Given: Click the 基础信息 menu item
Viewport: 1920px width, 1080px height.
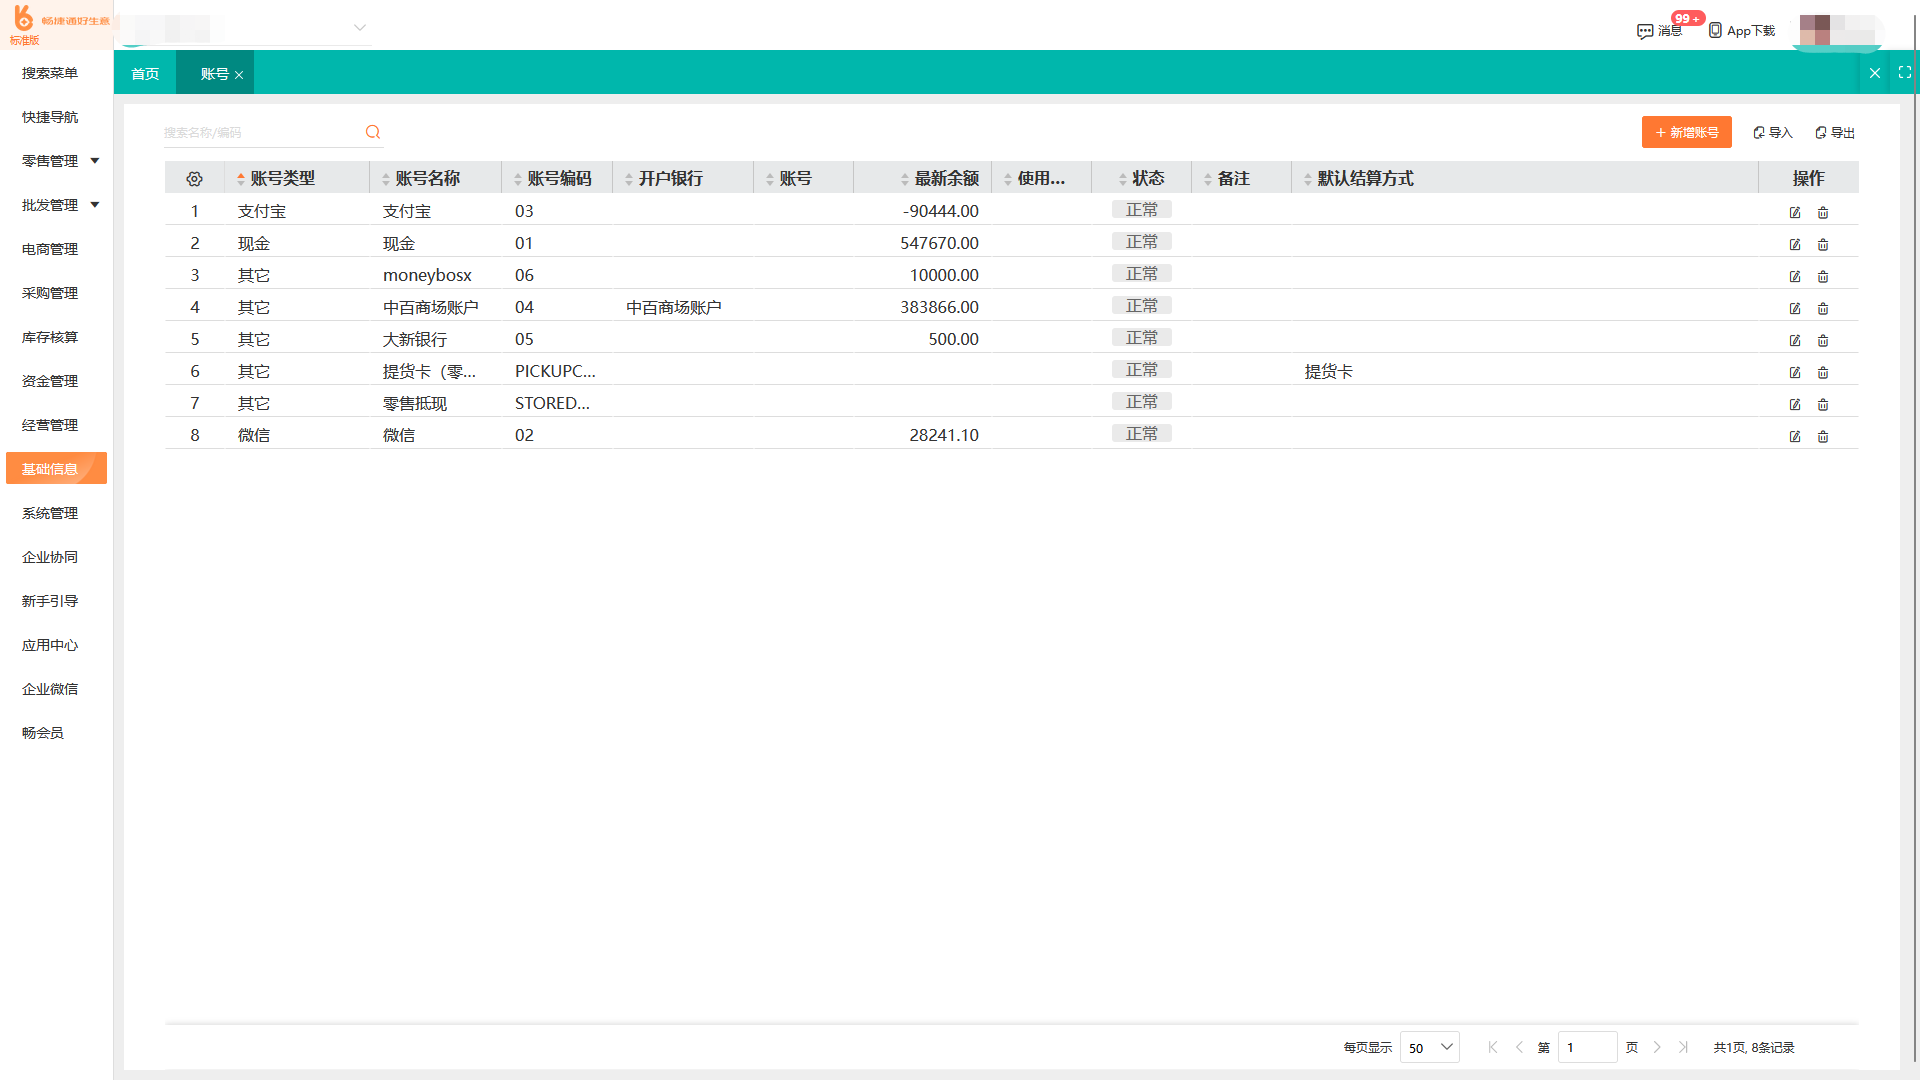Looking at the screenshot, I should (51, 468).
